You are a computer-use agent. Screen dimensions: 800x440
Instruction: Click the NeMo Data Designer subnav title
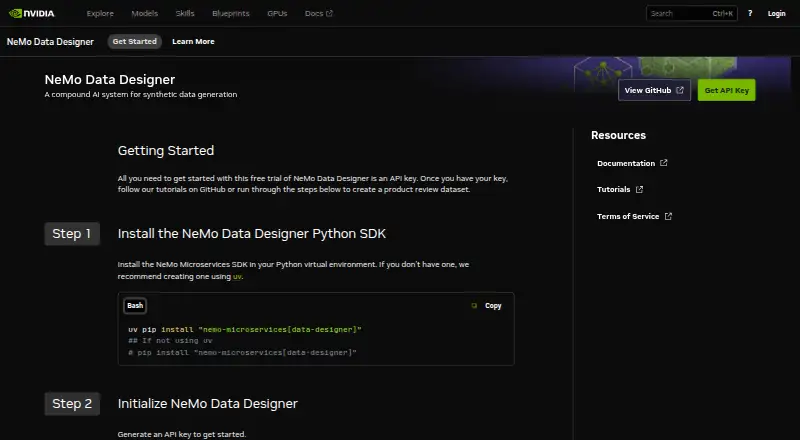click(x=50, y=41)
